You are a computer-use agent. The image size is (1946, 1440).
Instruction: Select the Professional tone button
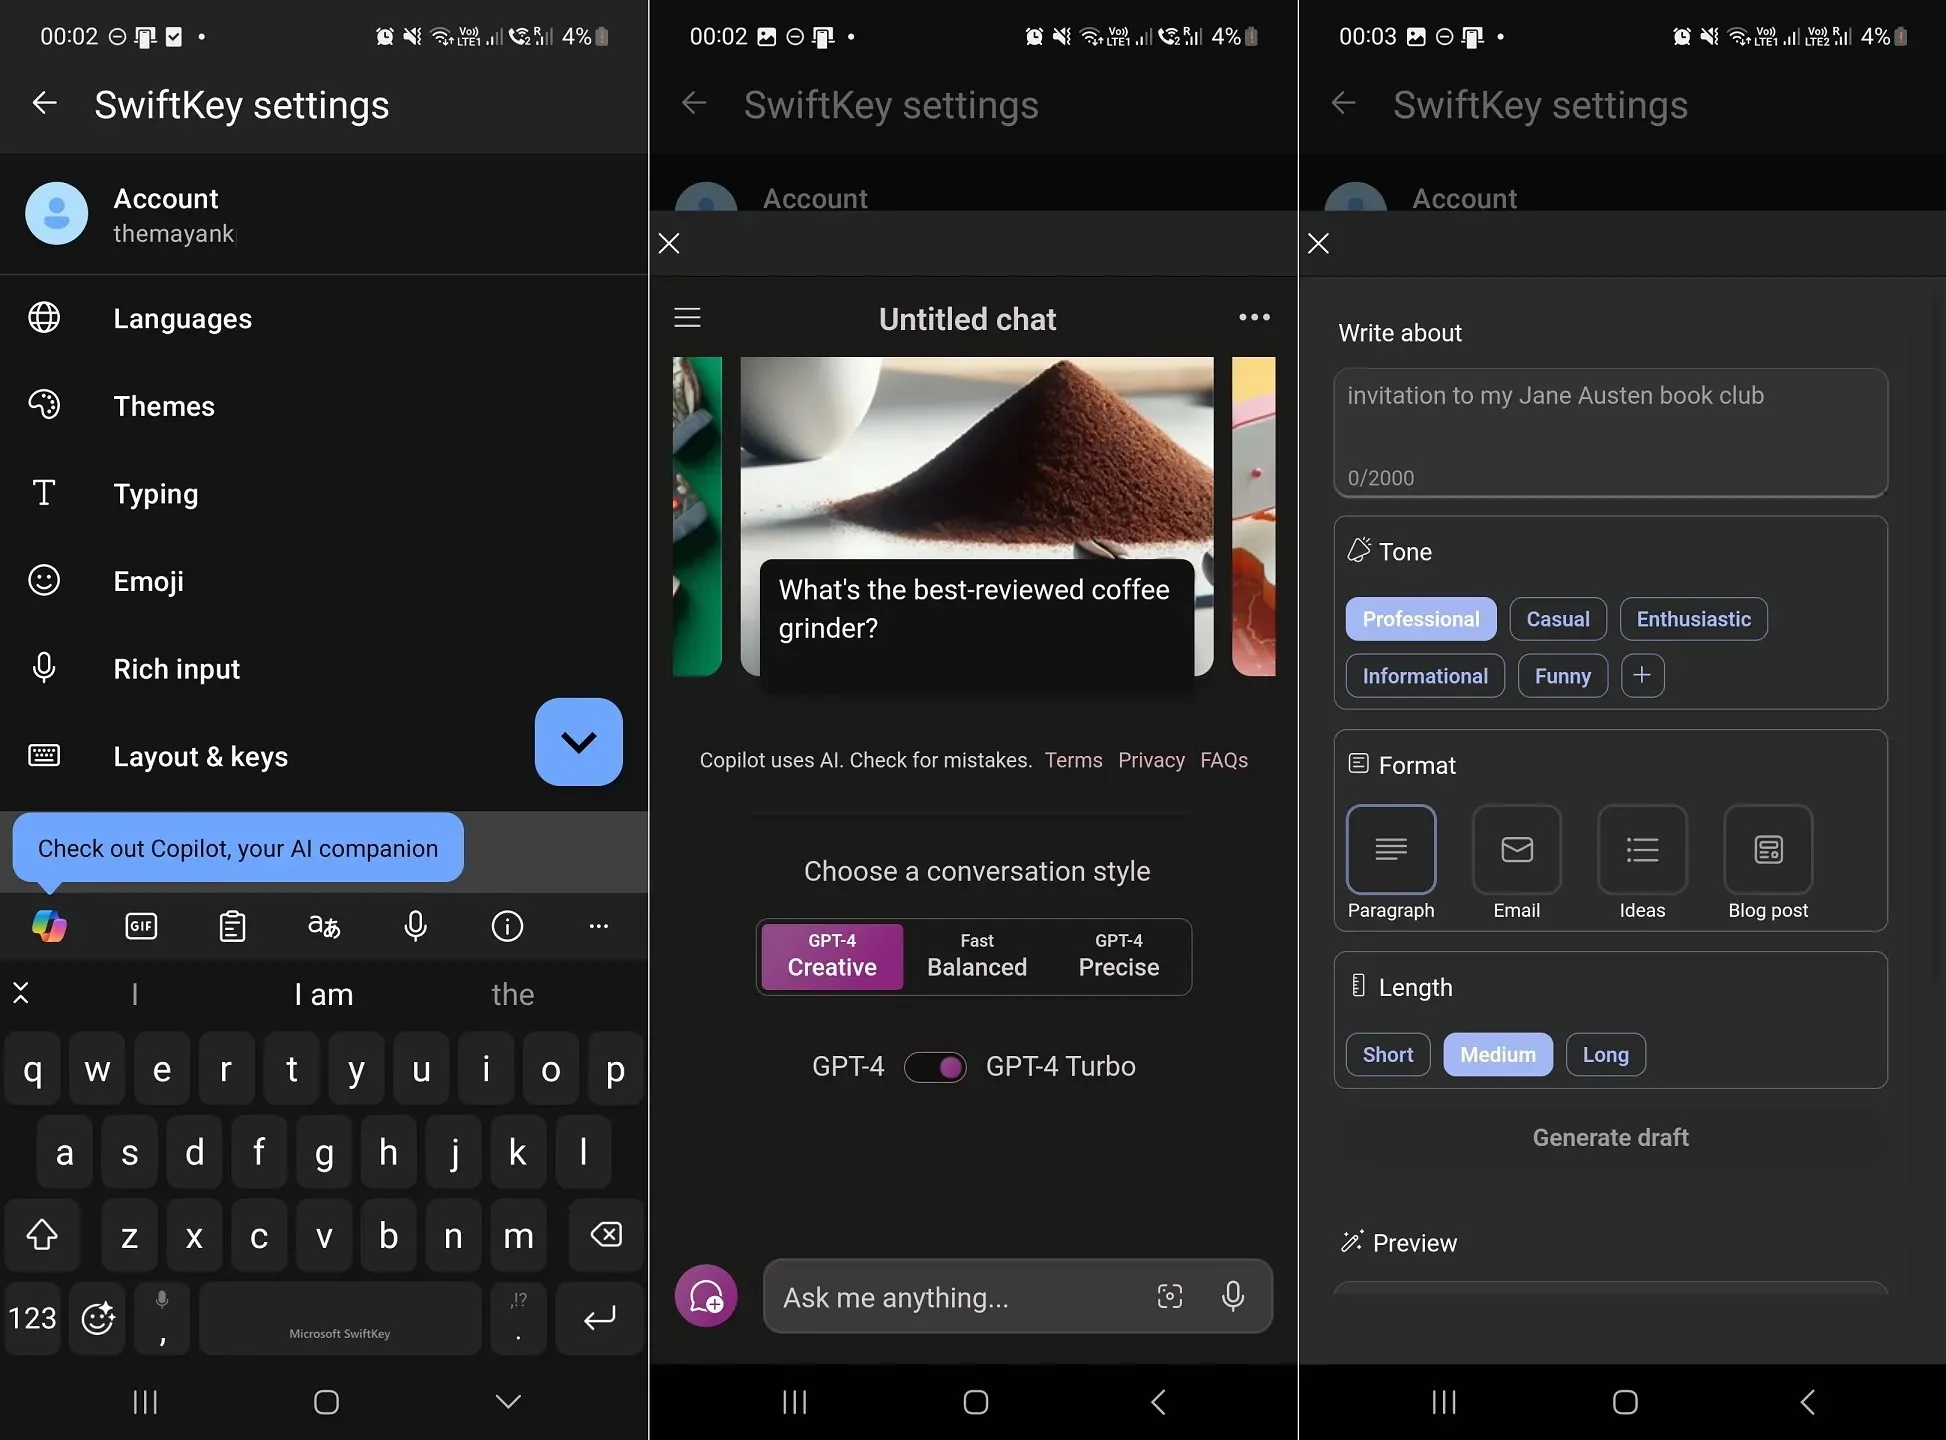tap(1420, 619)
